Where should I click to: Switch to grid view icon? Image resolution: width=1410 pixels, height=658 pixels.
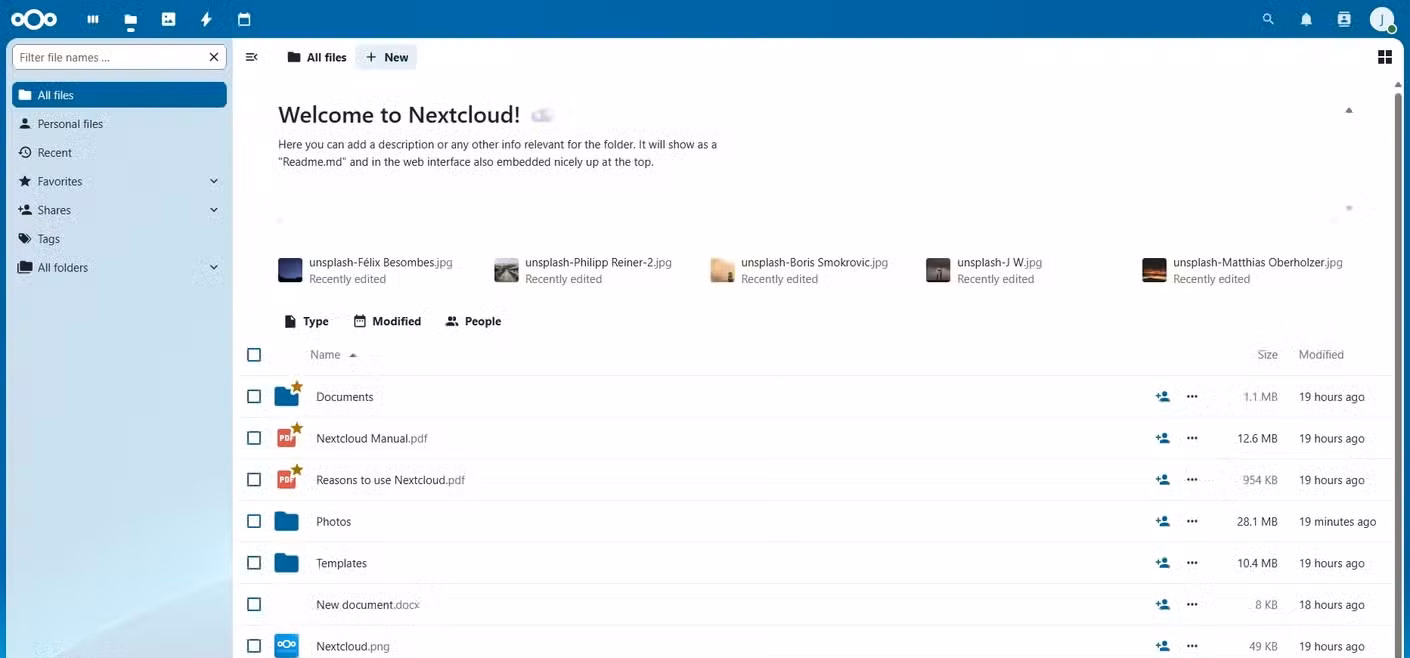[1385, 57]
